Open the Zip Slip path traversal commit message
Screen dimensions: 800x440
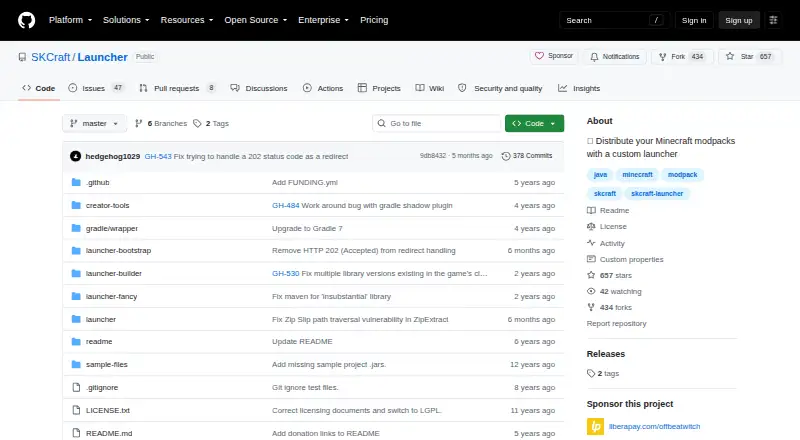tap(360, 320)
